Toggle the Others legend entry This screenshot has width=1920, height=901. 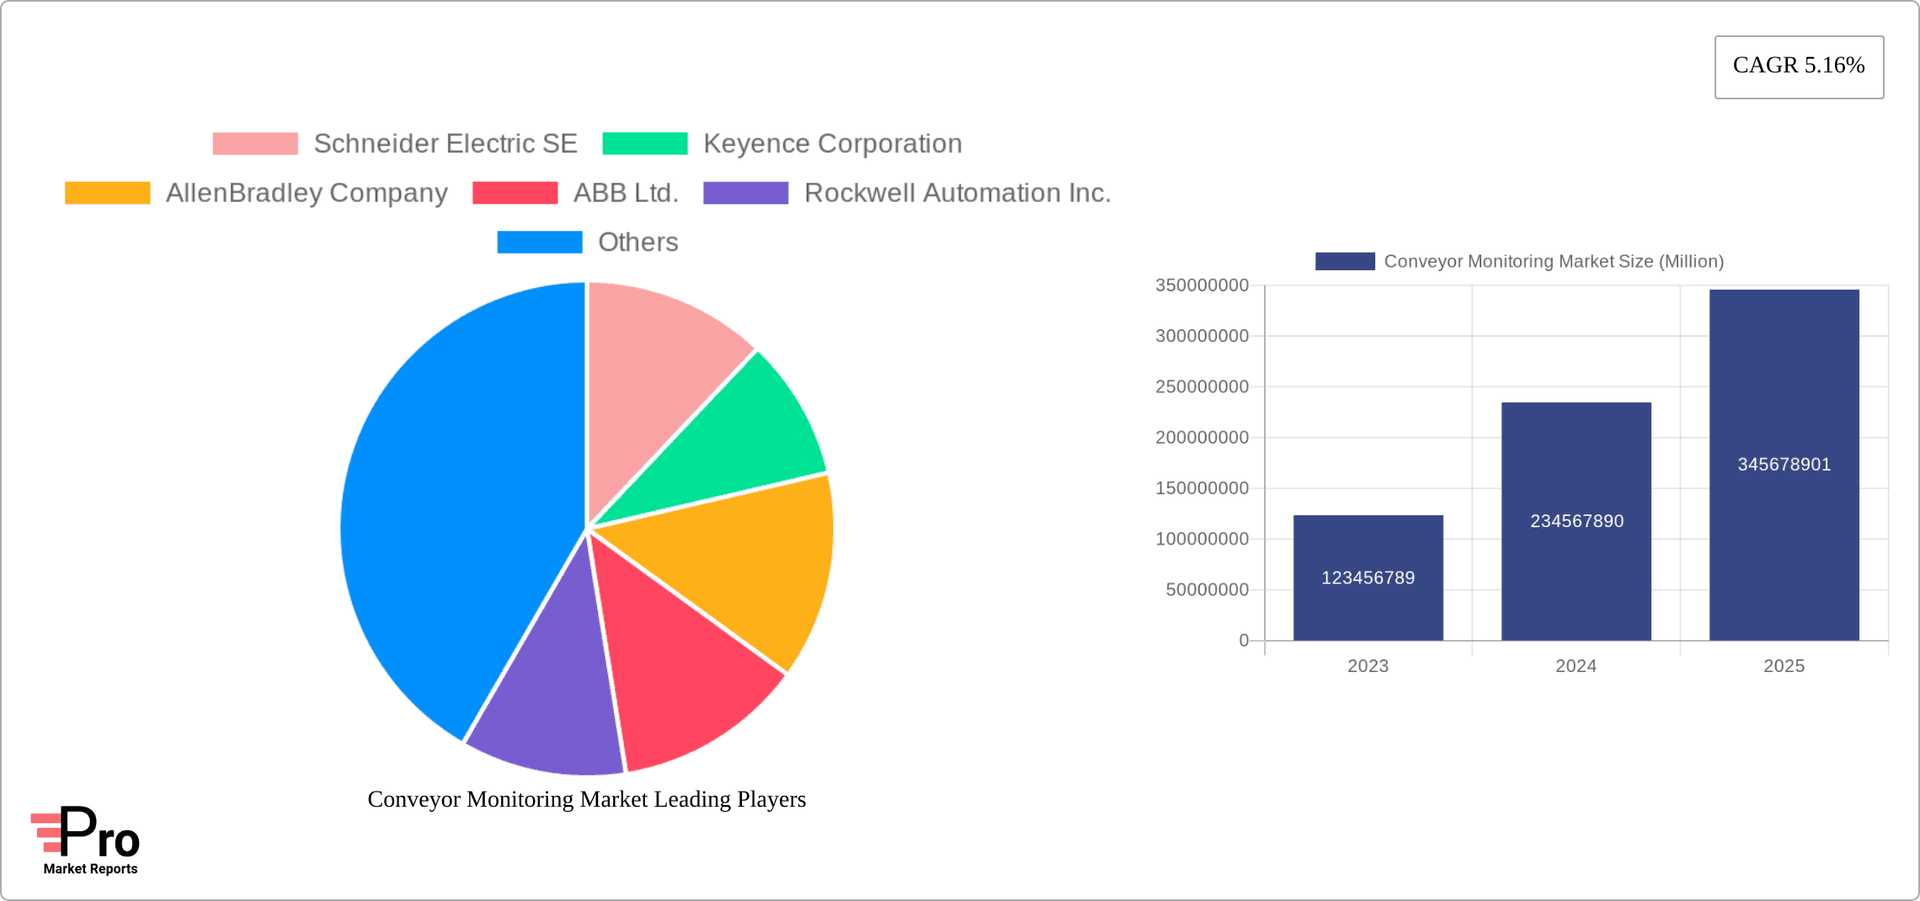point(638,241)
